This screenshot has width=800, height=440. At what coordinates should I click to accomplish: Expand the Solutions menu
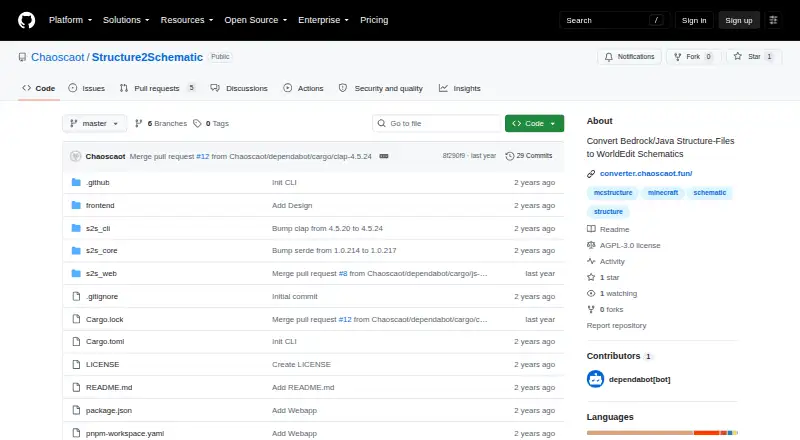coord(126,20)
